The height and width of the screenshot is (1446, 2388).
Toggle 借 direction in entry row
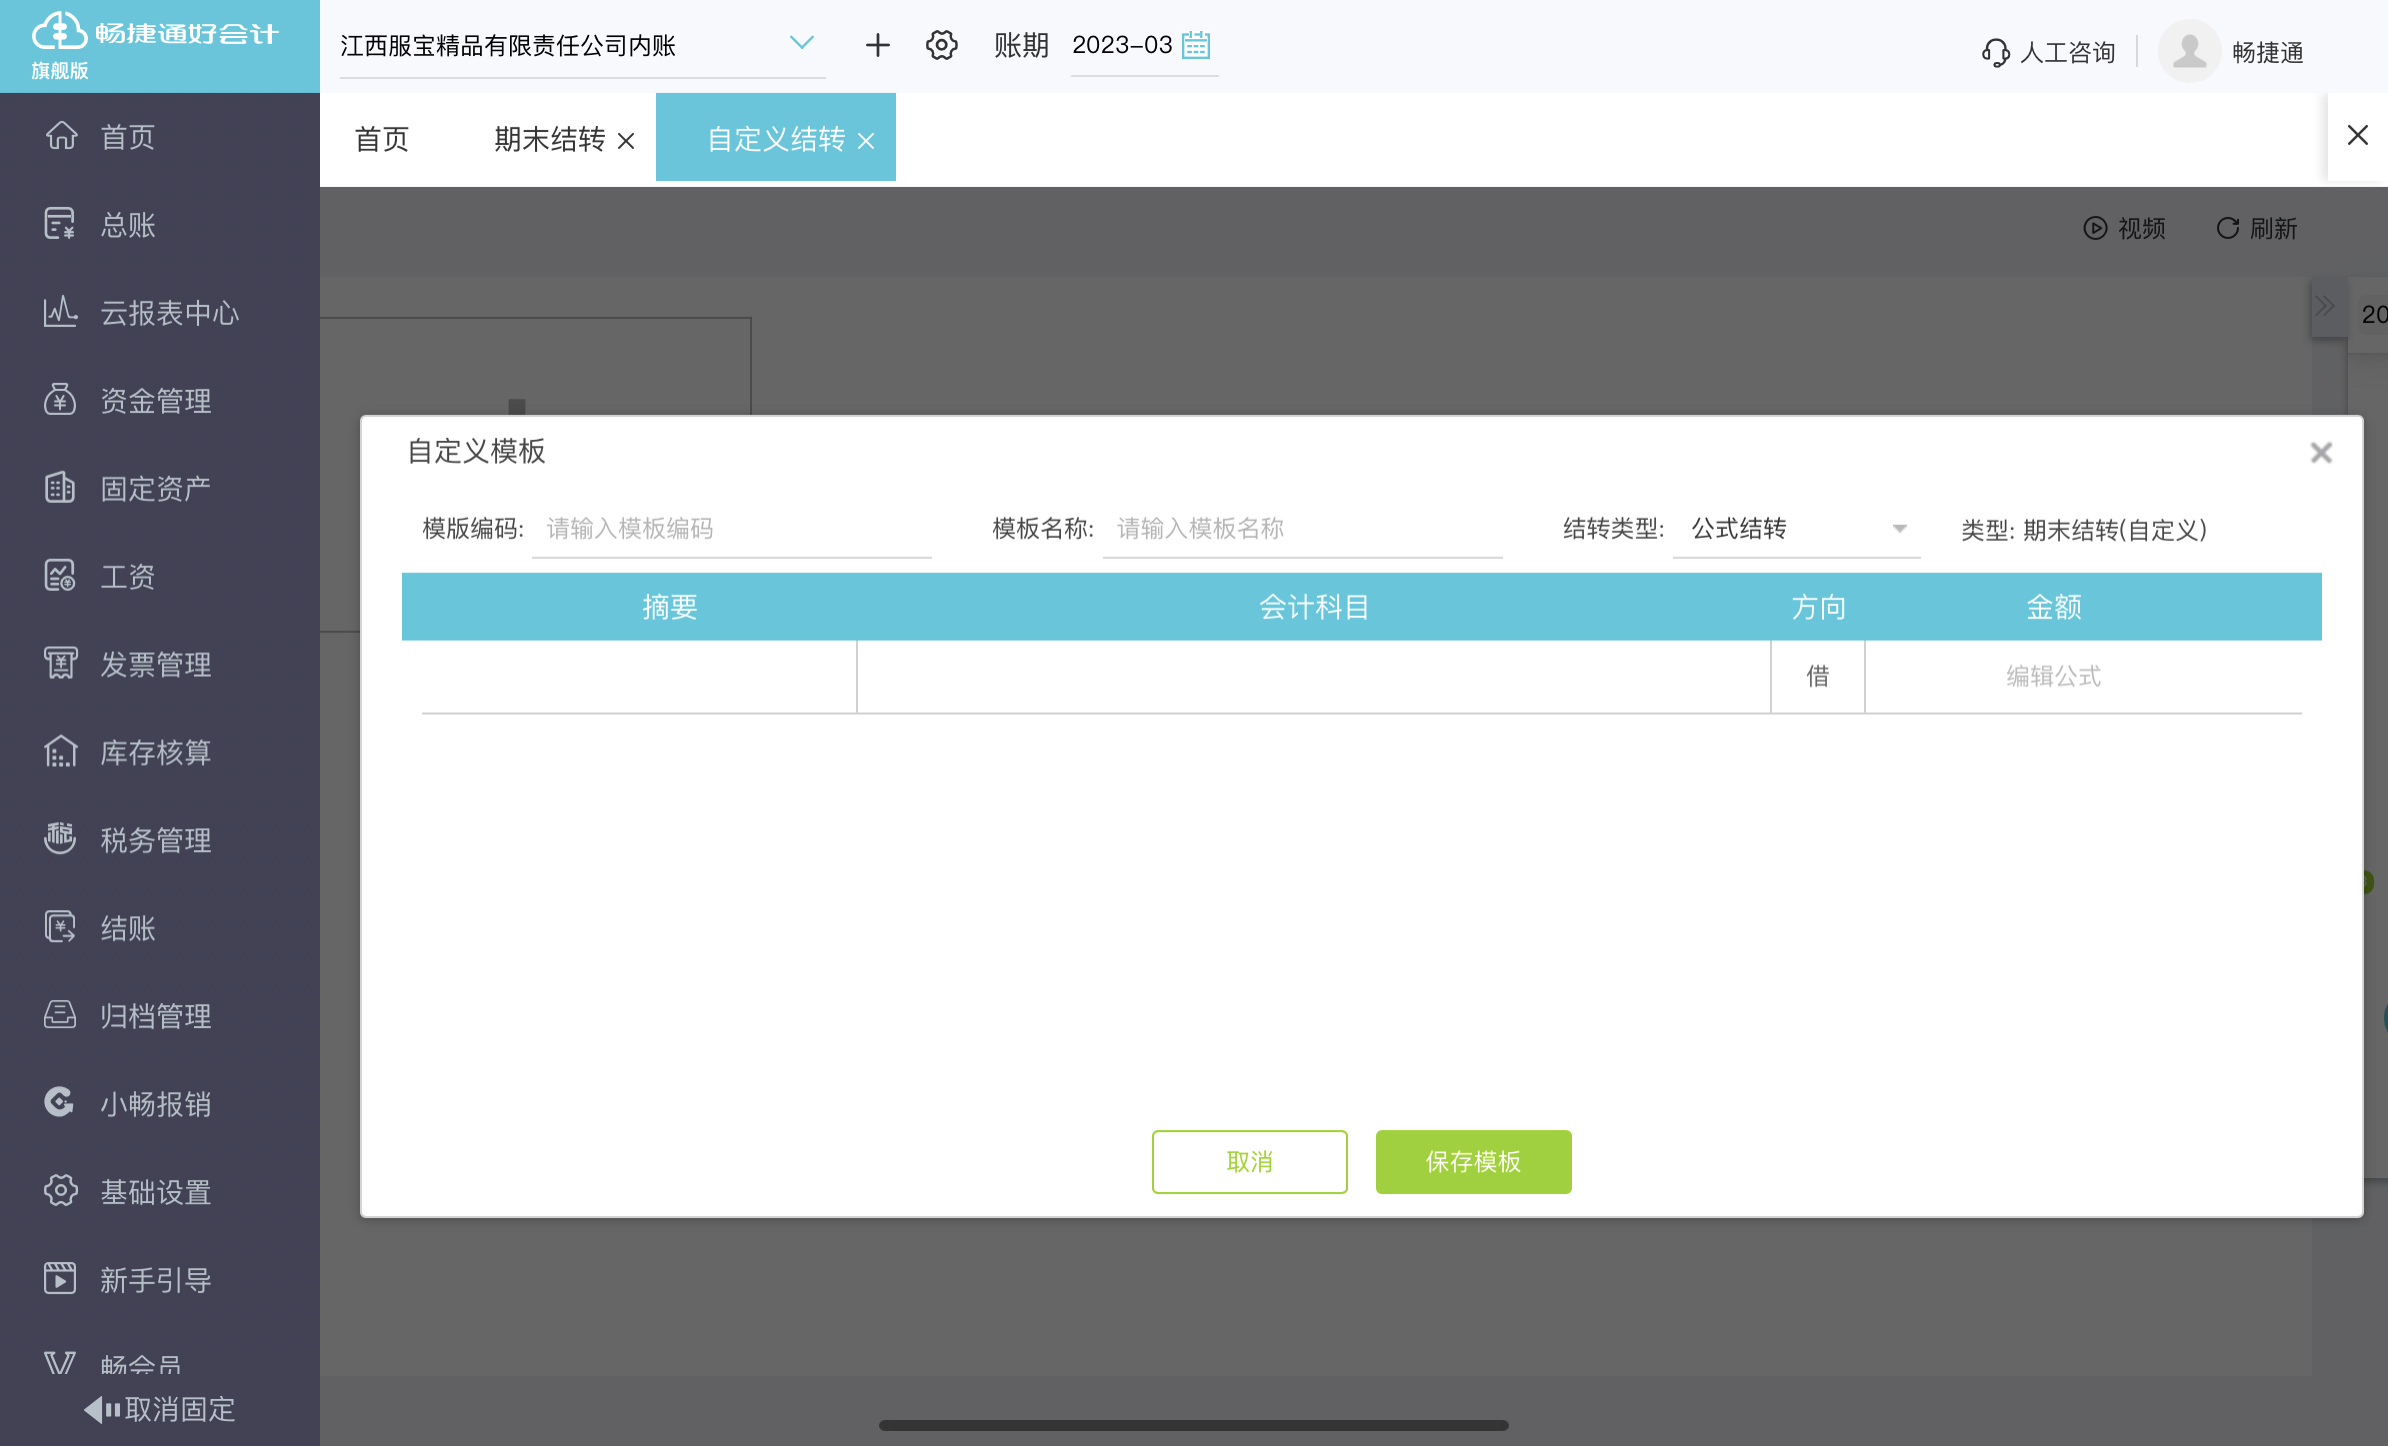(1815, 675)
